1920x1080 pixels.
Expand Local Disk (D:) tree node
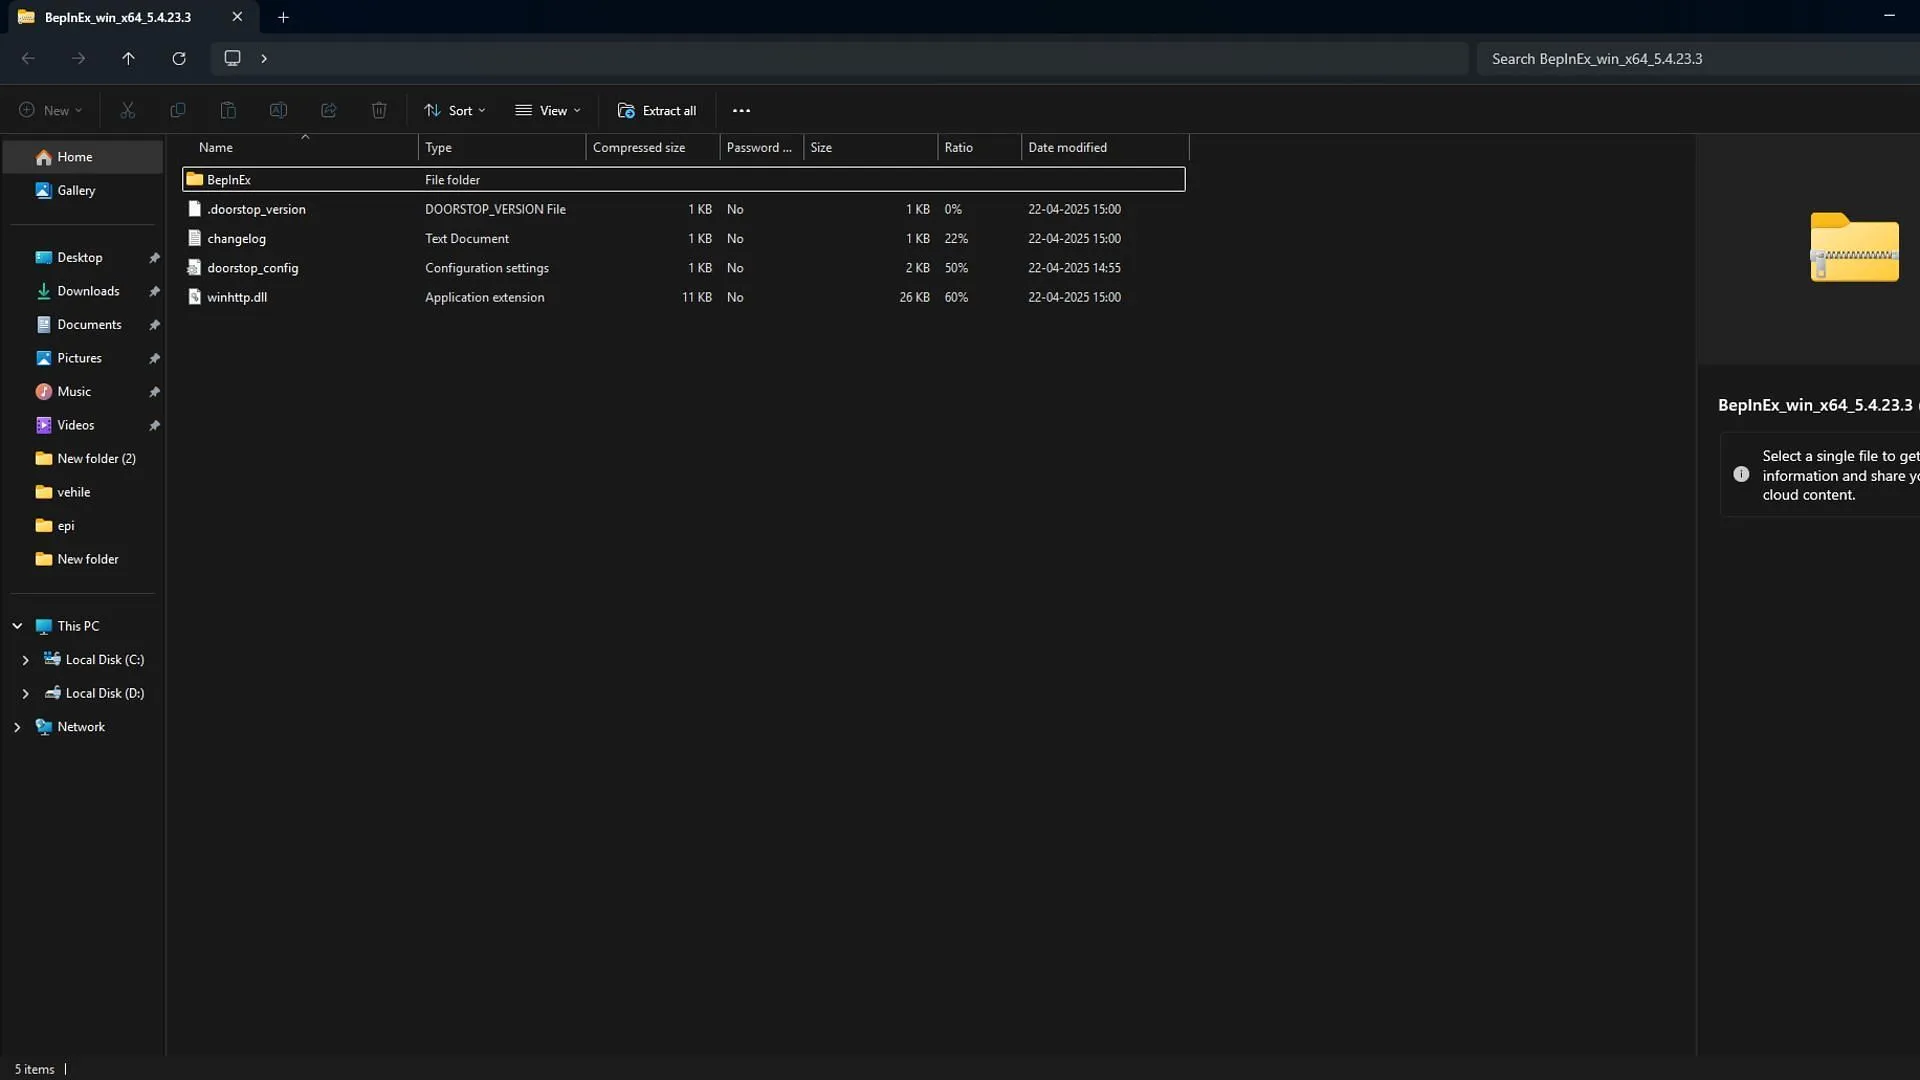tap(25, 693)
